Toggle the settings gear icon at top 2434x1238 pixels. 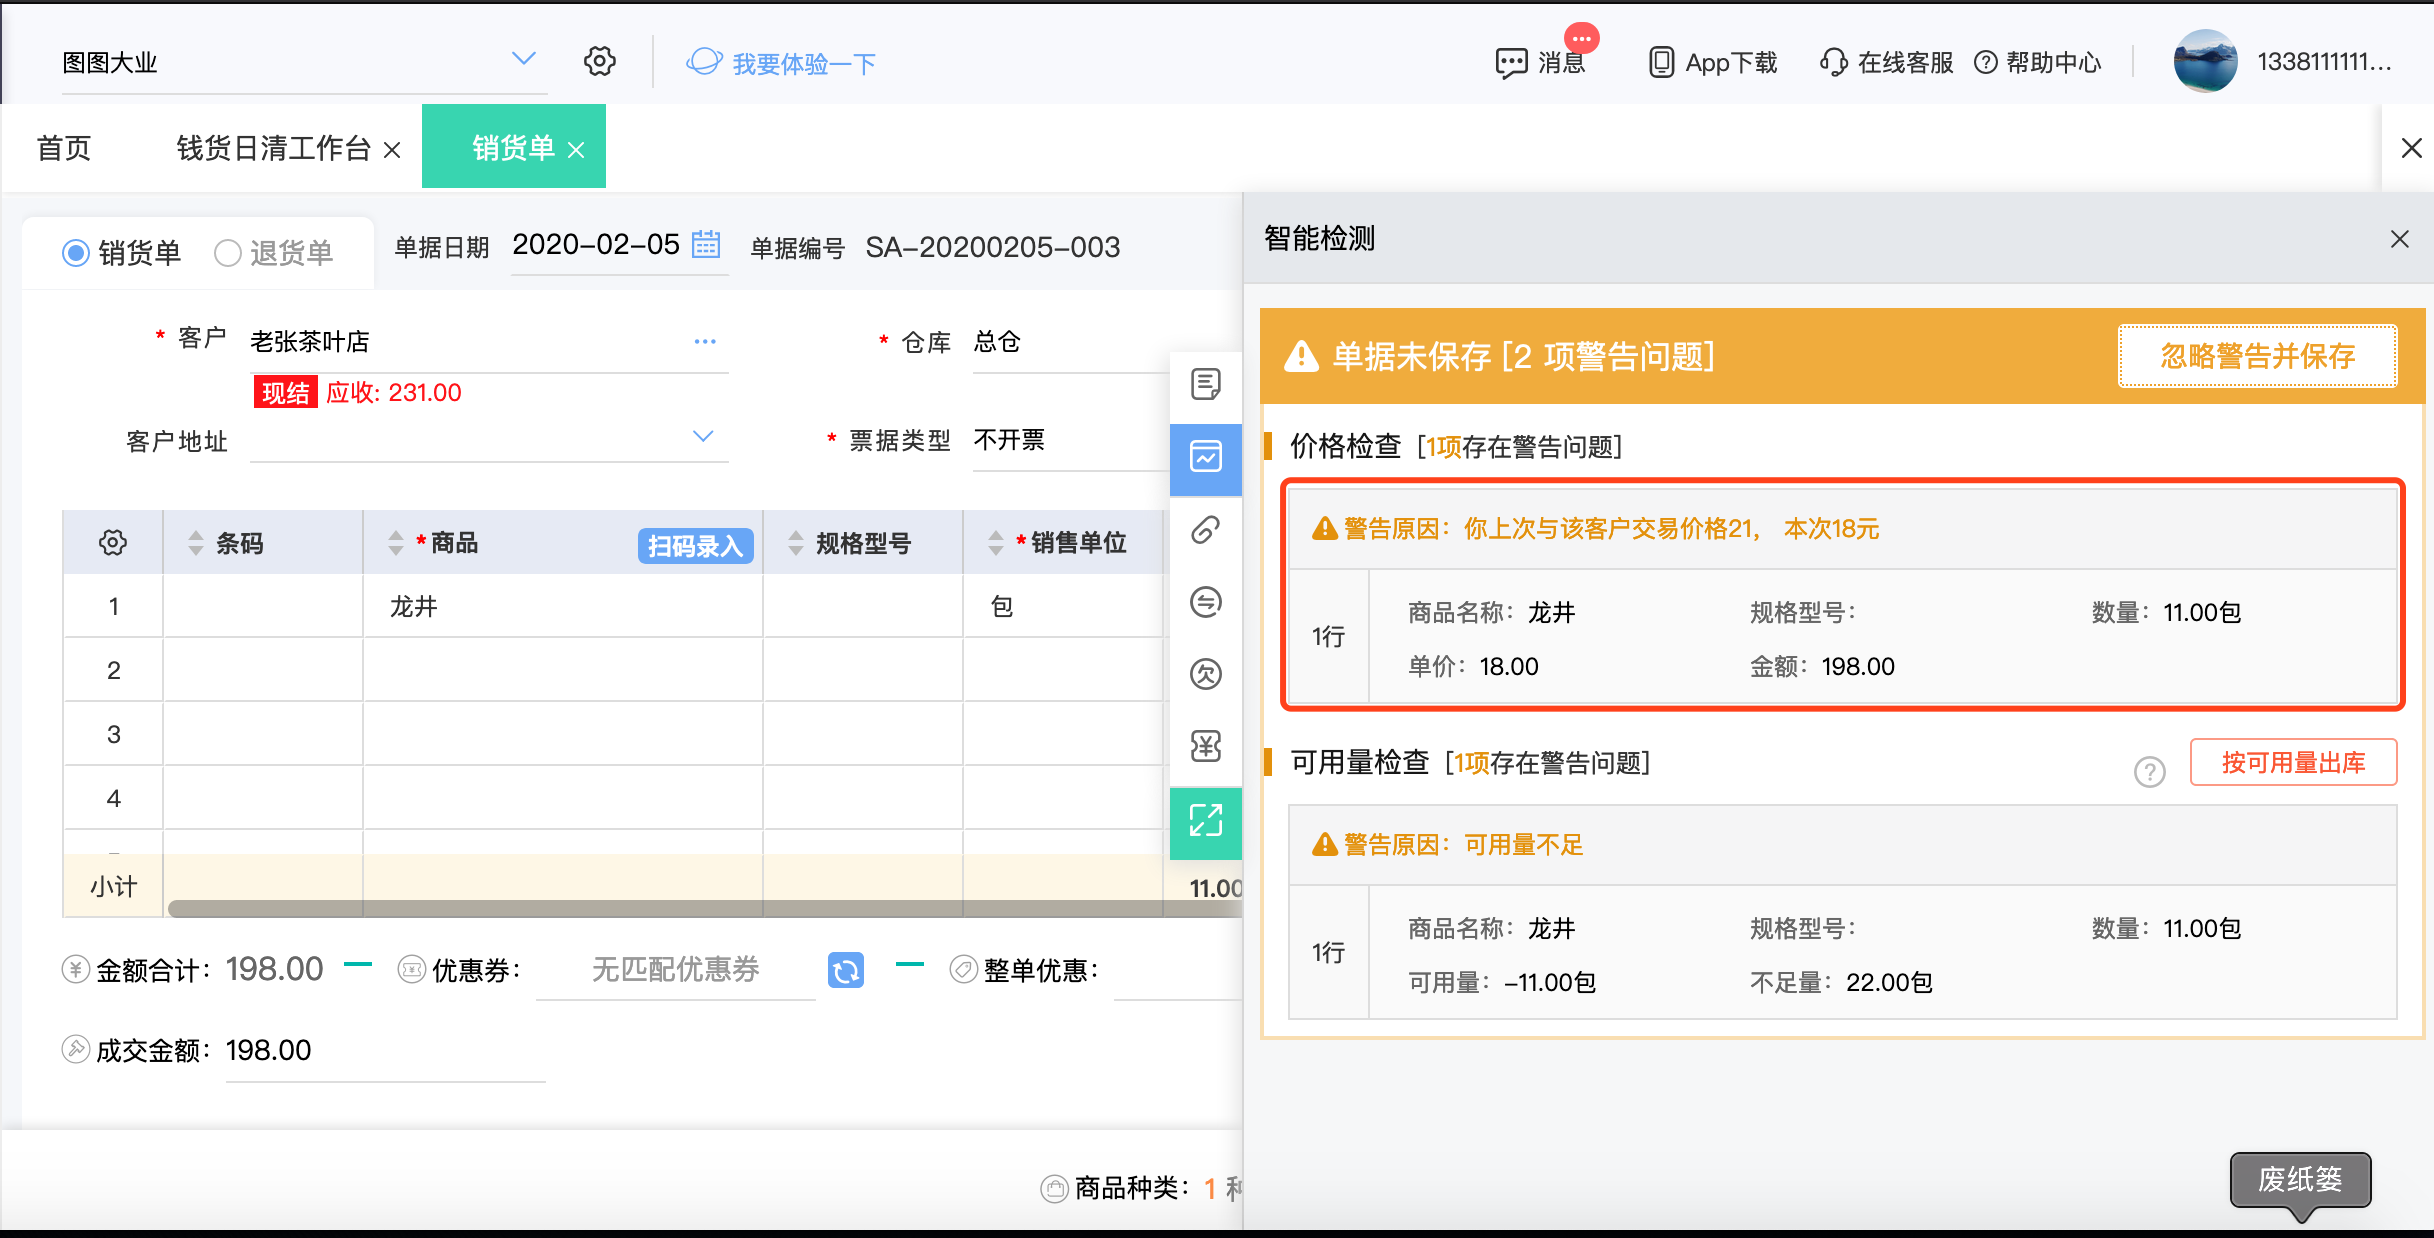click(x=598, y=62)
